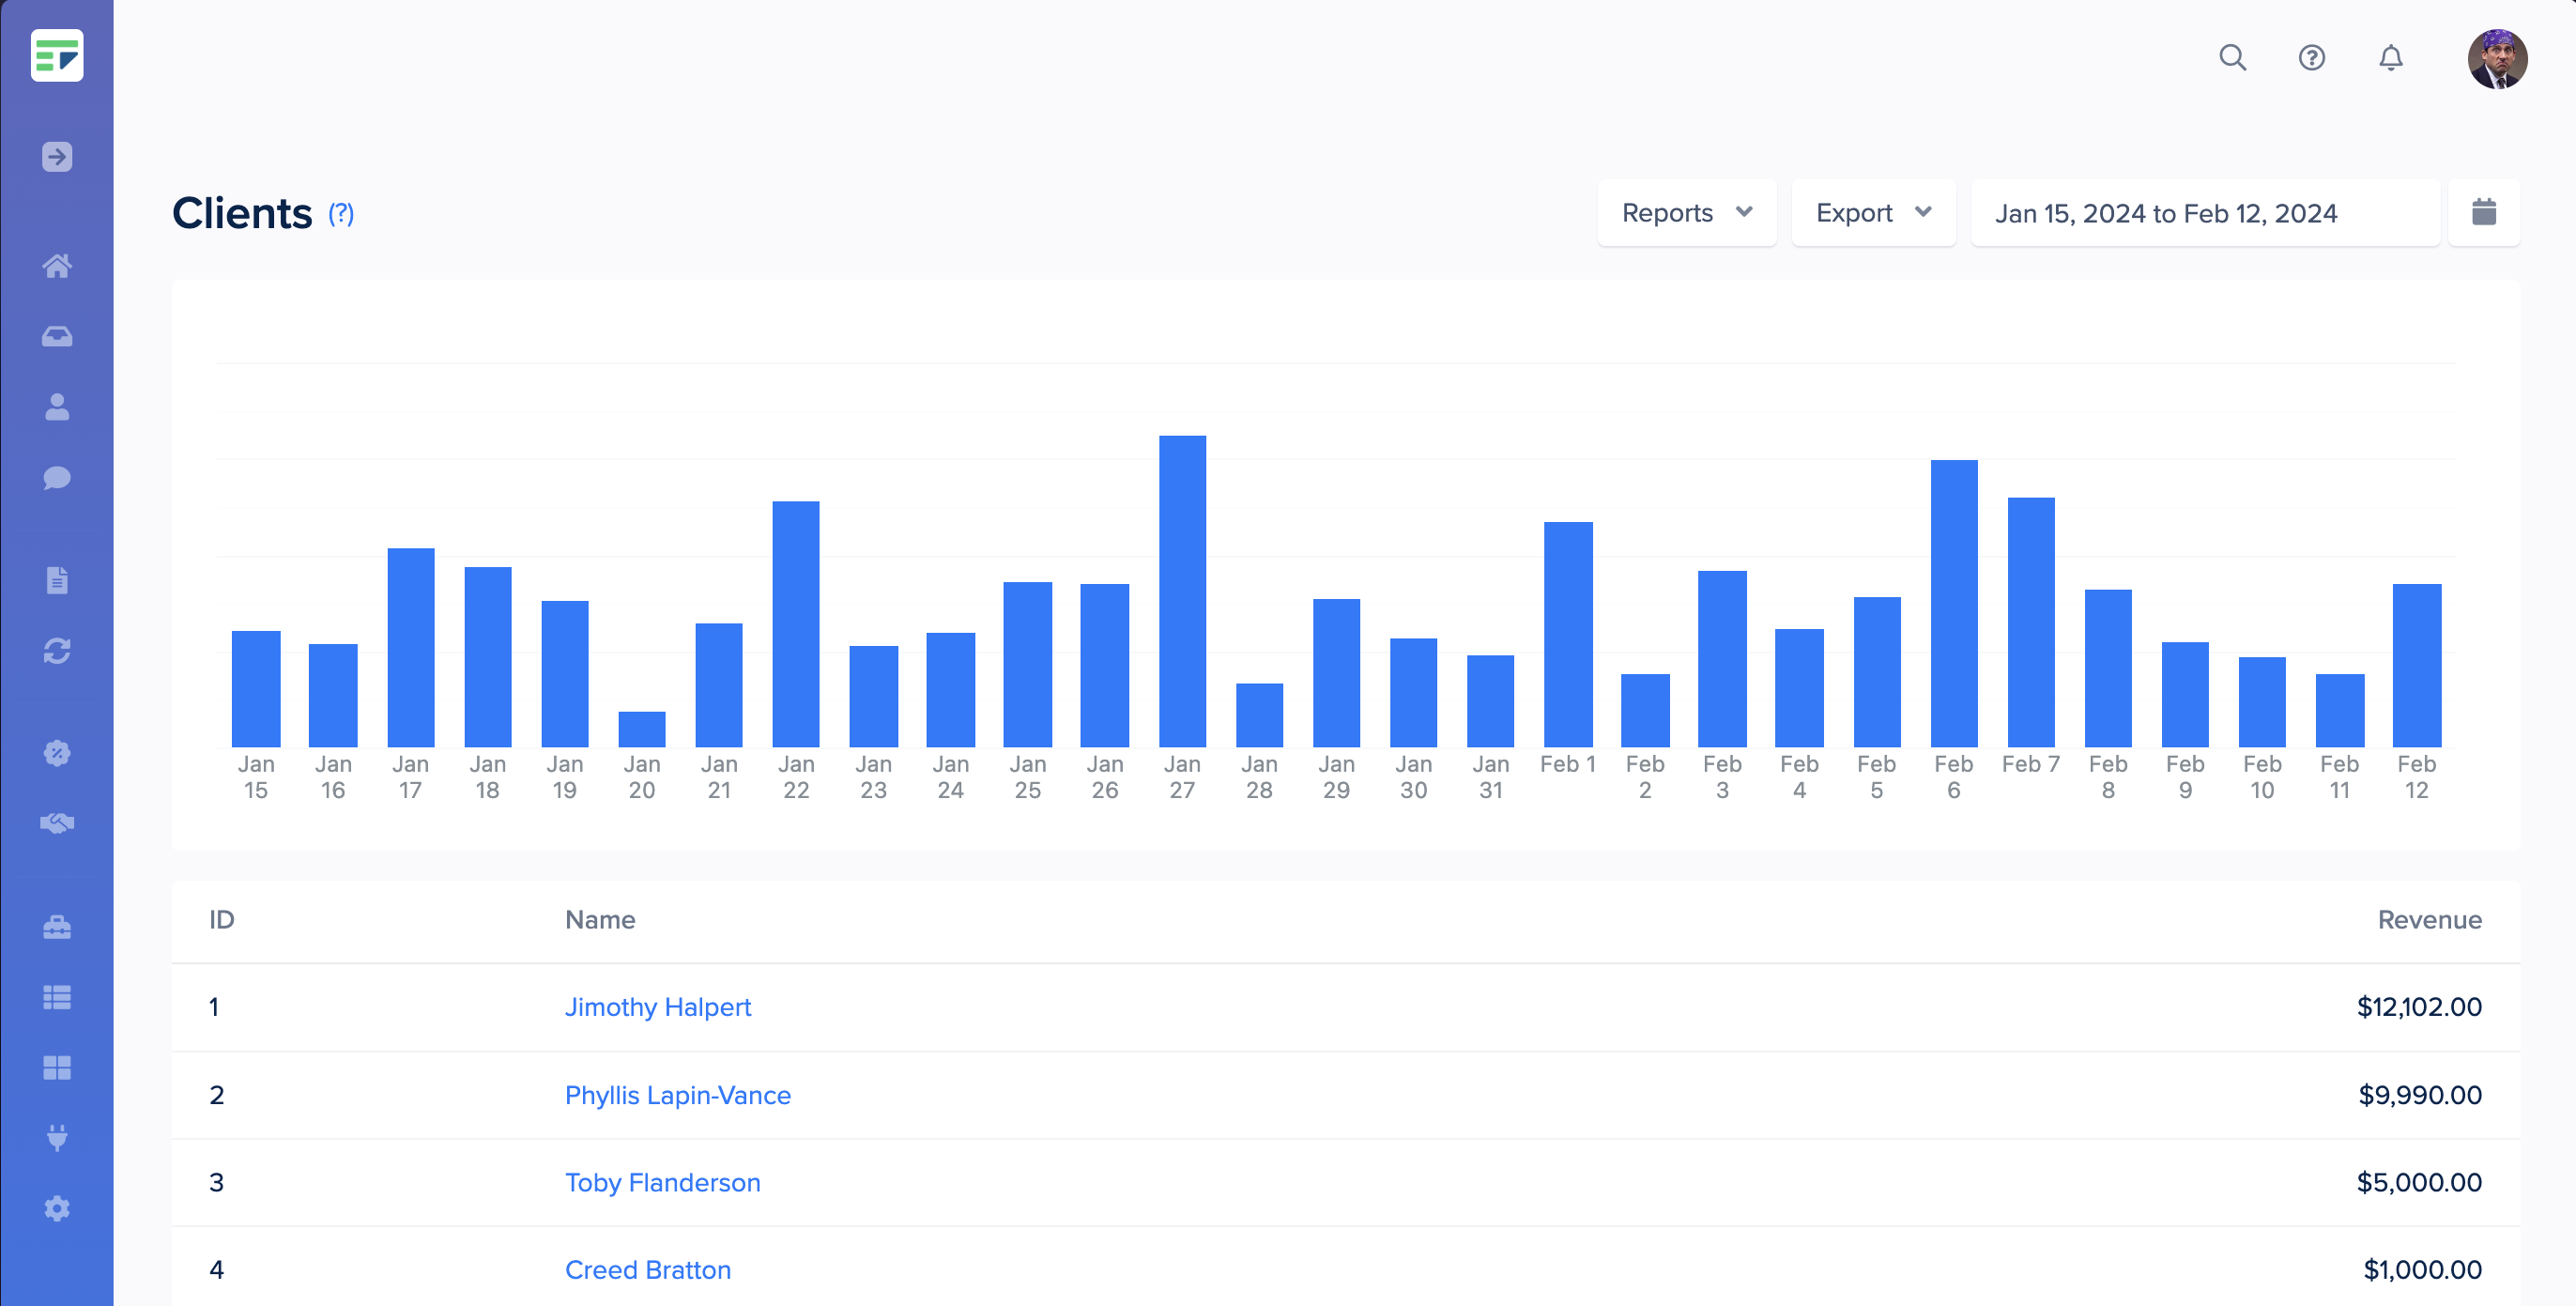Click the integrations/puzzle icon in sidebar
Viewport: 2576px width, 1306px height.
(x=56, y=1138)
